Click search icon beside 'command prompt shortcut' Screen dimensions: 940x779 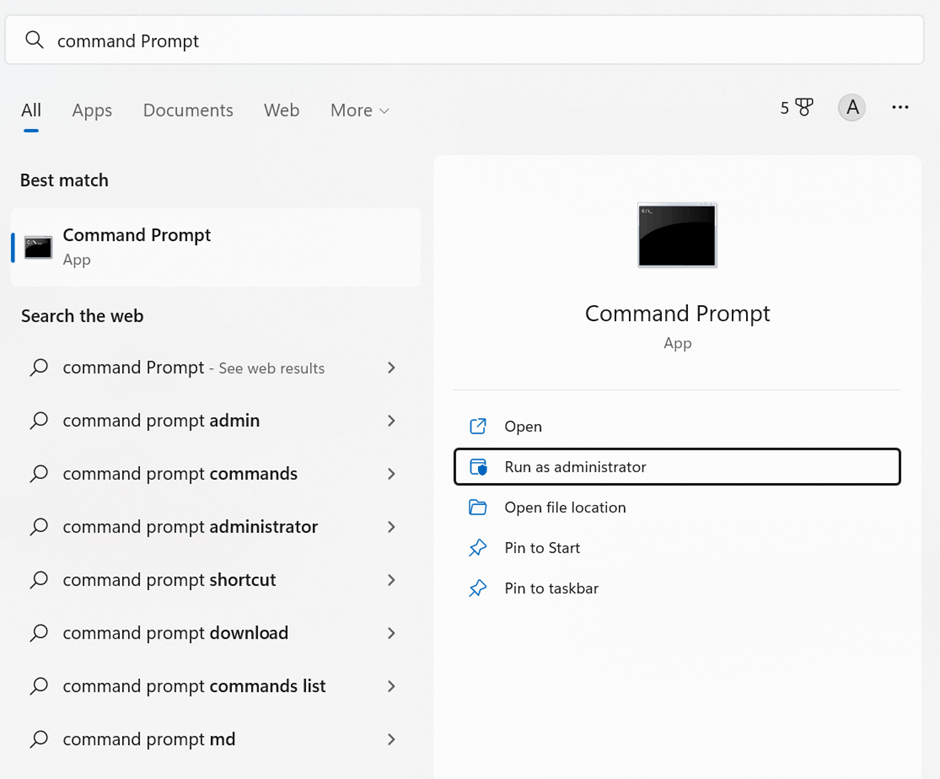(x=39, y=579)
